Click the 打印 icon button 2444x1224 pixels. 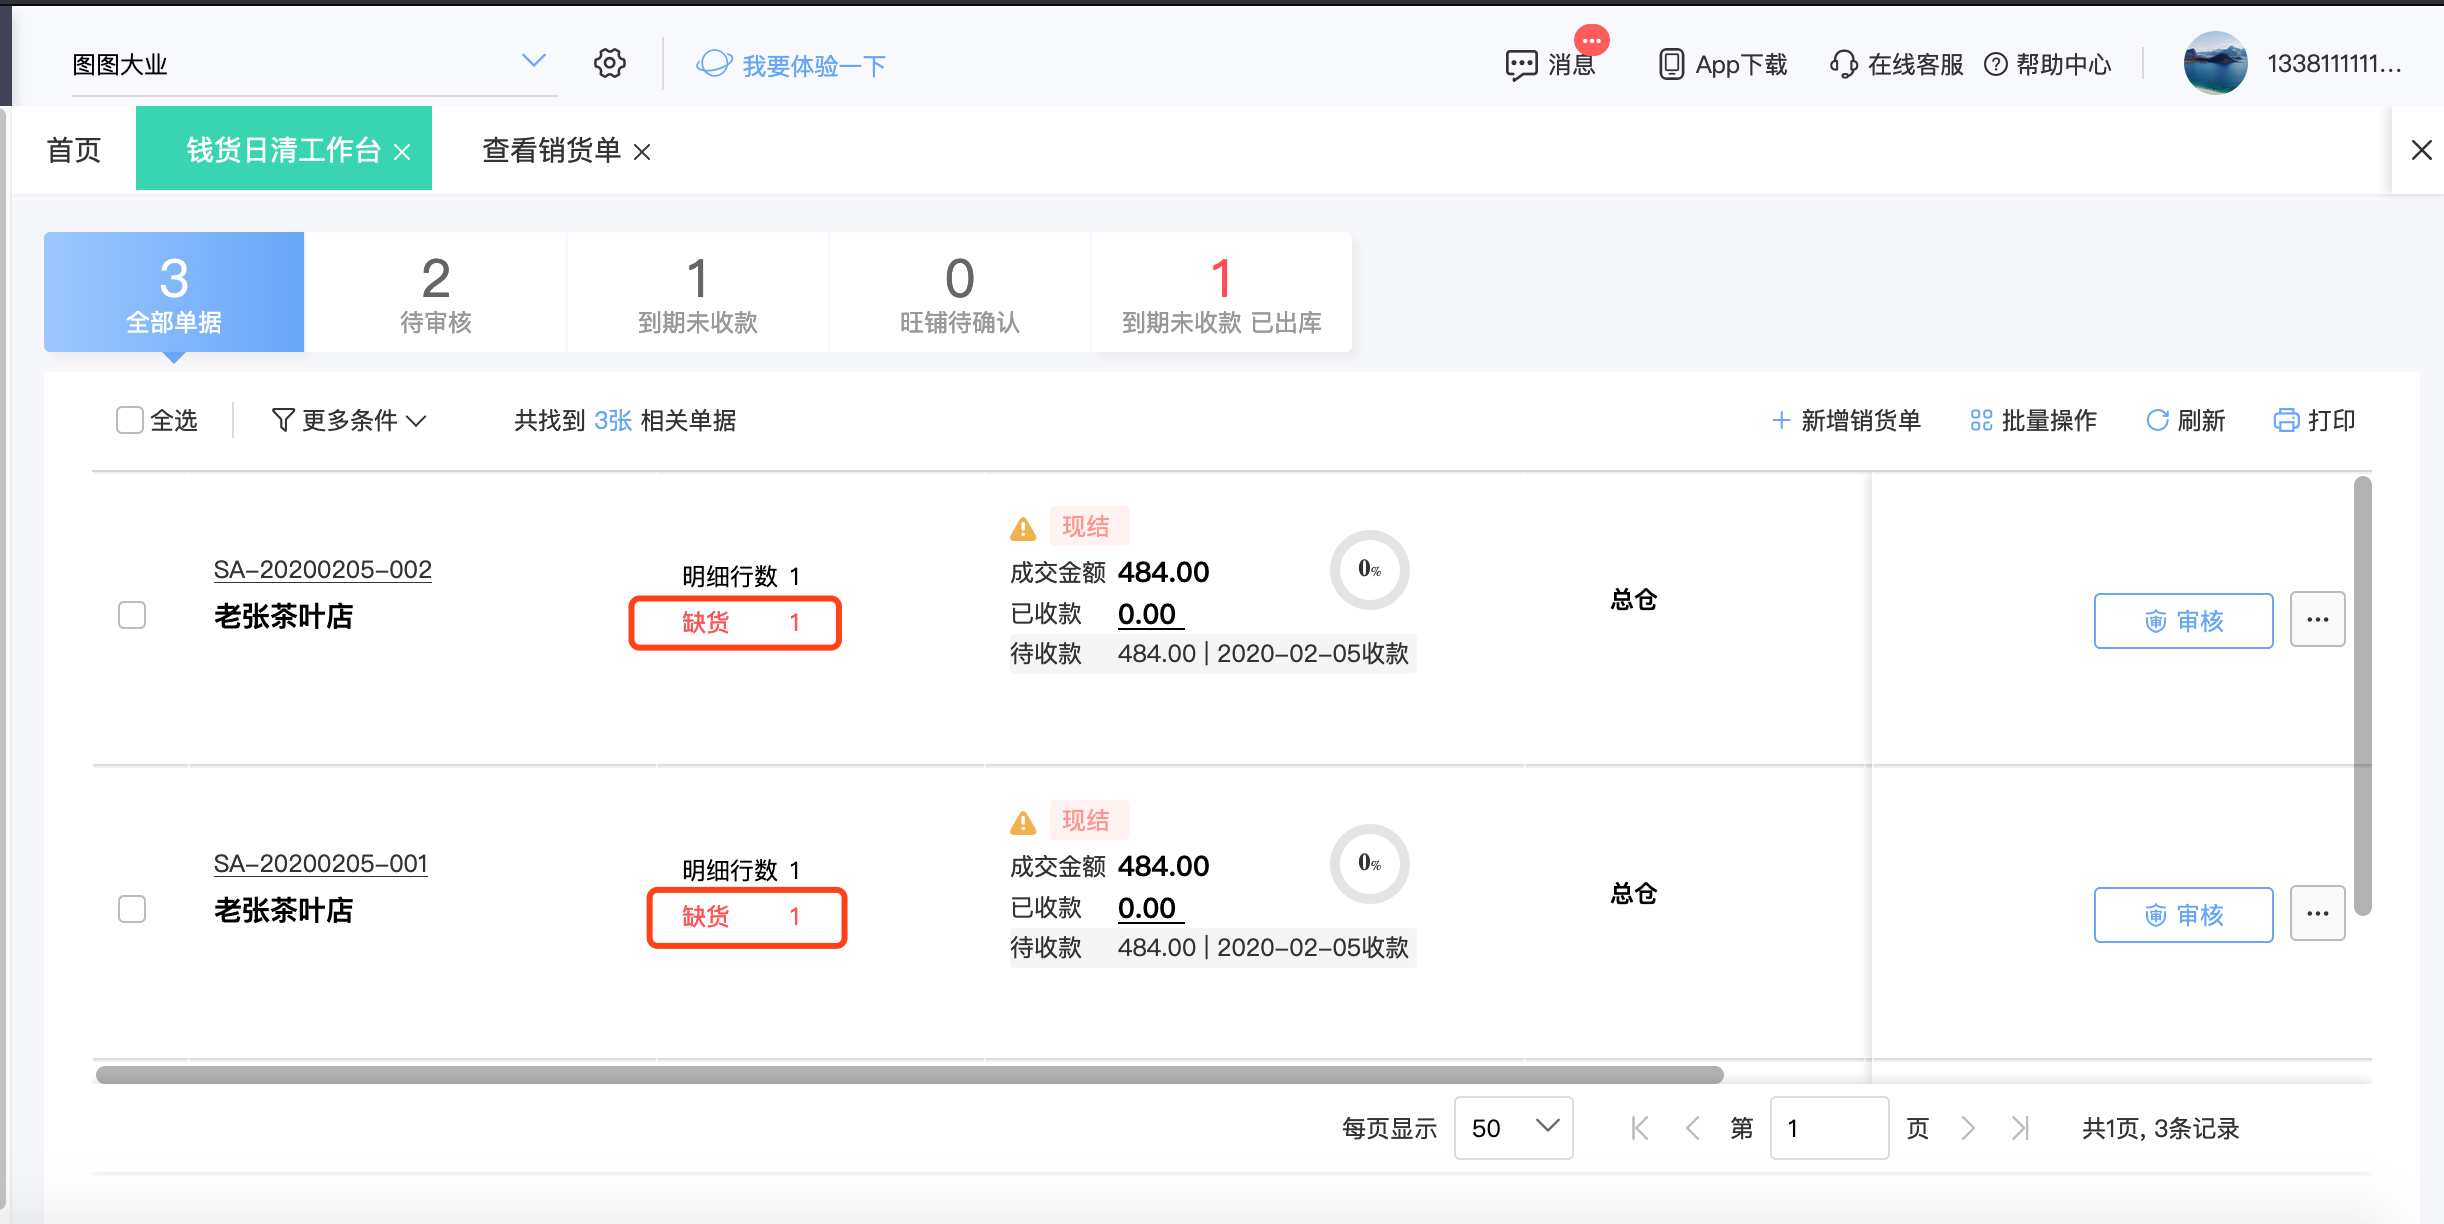click(x=2282, y=420)
